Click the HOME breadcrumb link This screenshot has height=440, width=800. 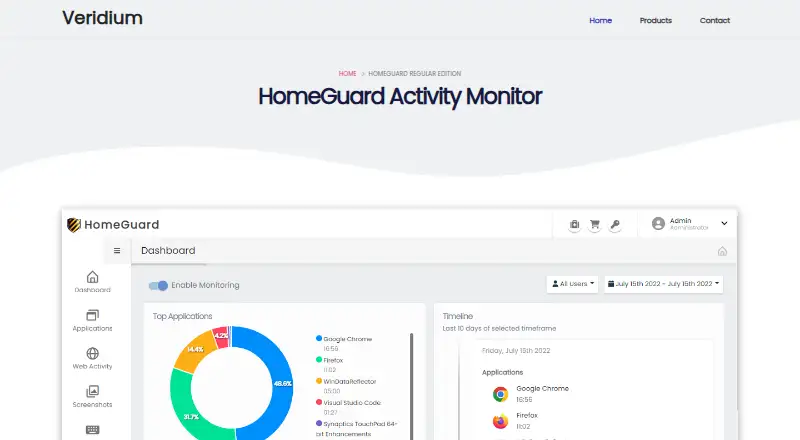(347, 74)
